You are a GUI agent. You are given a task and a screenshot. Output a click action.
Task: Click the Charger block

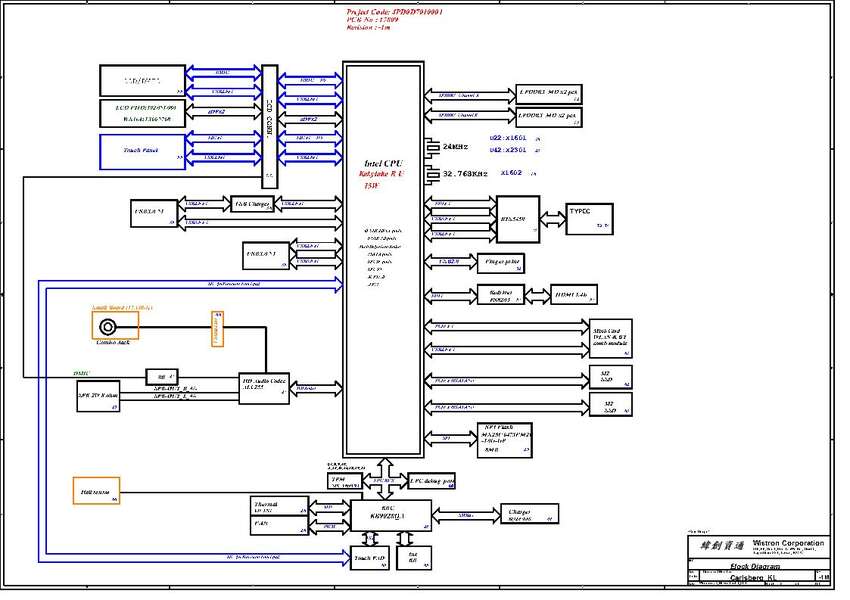point(530,514)
